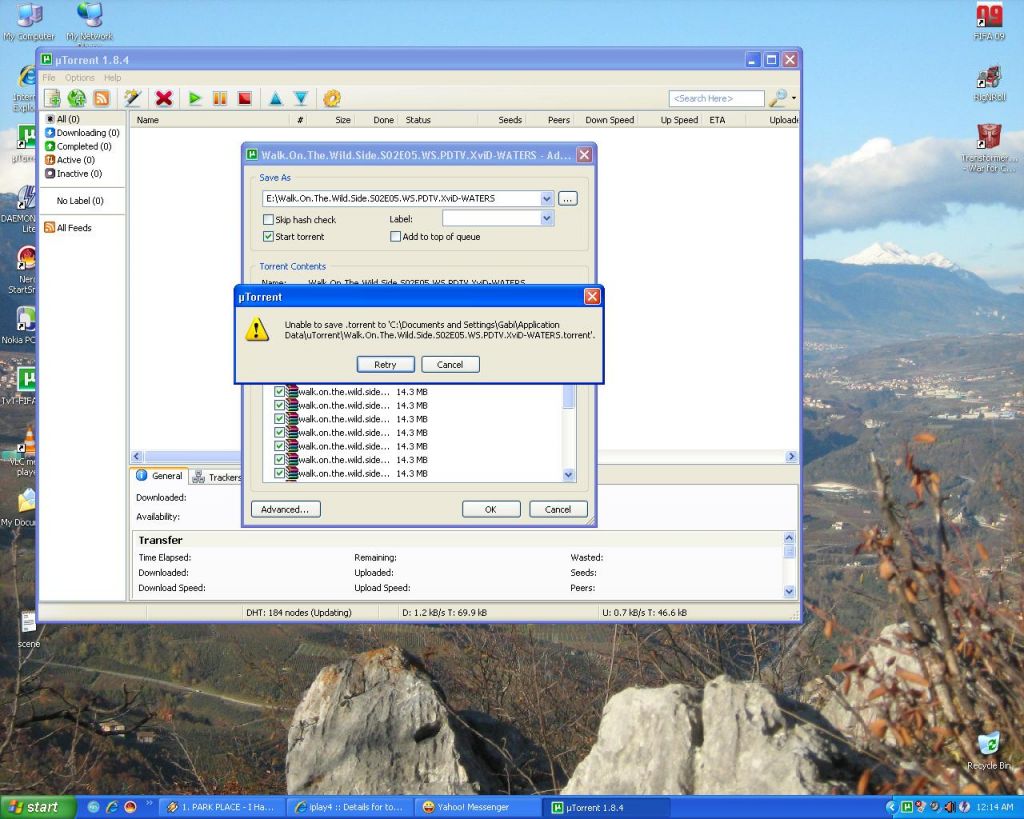This screenshot has height=819, width=1024.
Task: Open the Label dropdown list
Action: coord(546,218)
